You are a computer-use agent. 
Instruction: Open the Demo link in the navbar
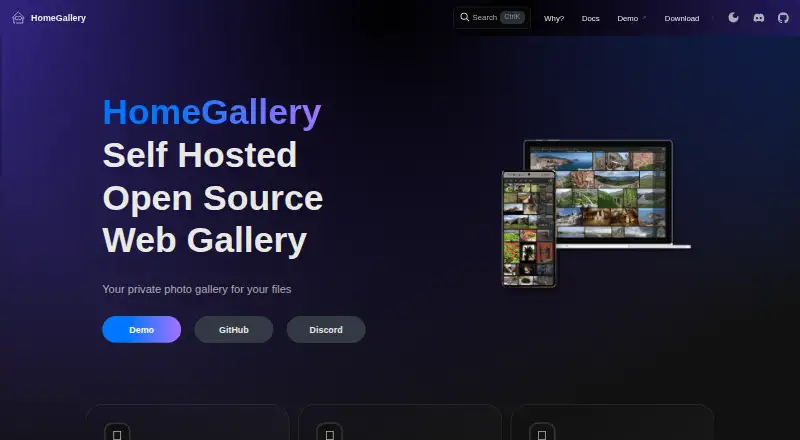coord(632,18)
